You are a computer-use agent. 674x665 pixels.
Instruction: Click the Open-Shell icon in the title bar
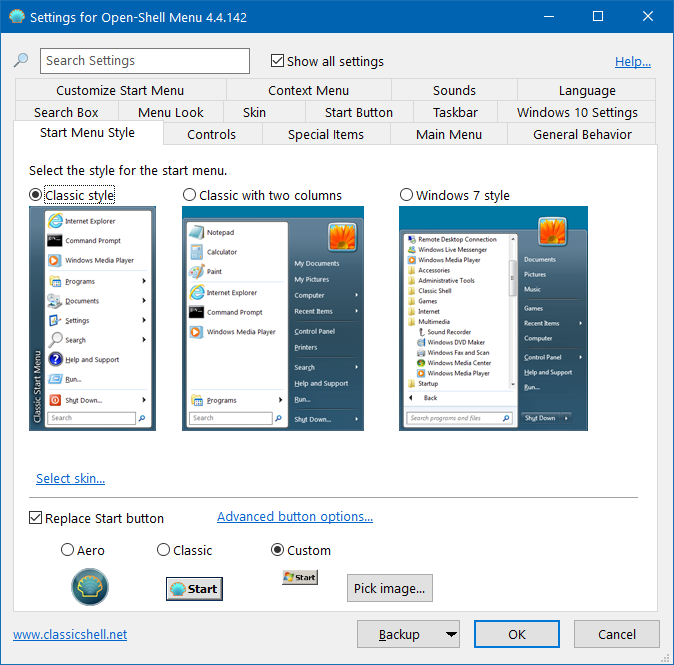pyautogui.click(x=16, y=17)
